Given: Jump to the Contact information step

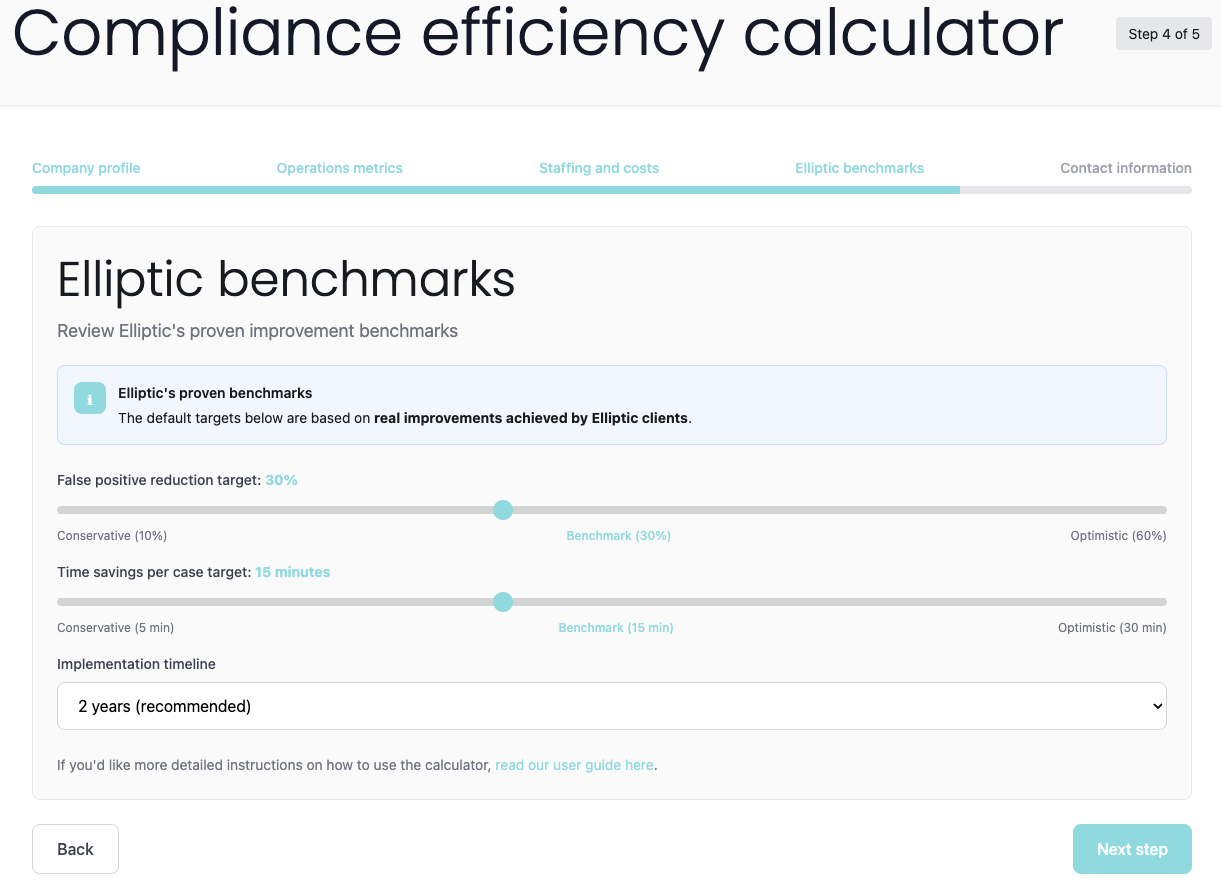Looking at the screenshot, I should (1126, 168).
